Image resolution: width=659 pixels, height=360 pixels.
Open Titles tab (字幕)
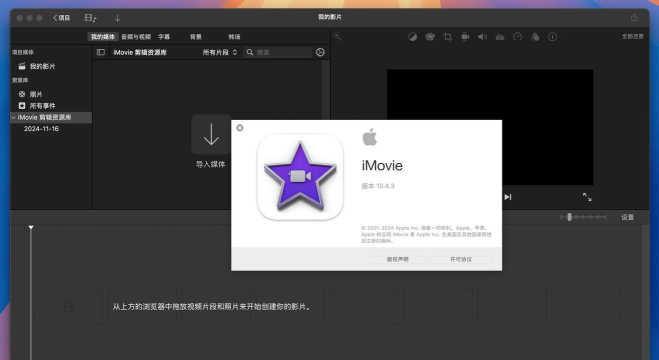(164, 37)
